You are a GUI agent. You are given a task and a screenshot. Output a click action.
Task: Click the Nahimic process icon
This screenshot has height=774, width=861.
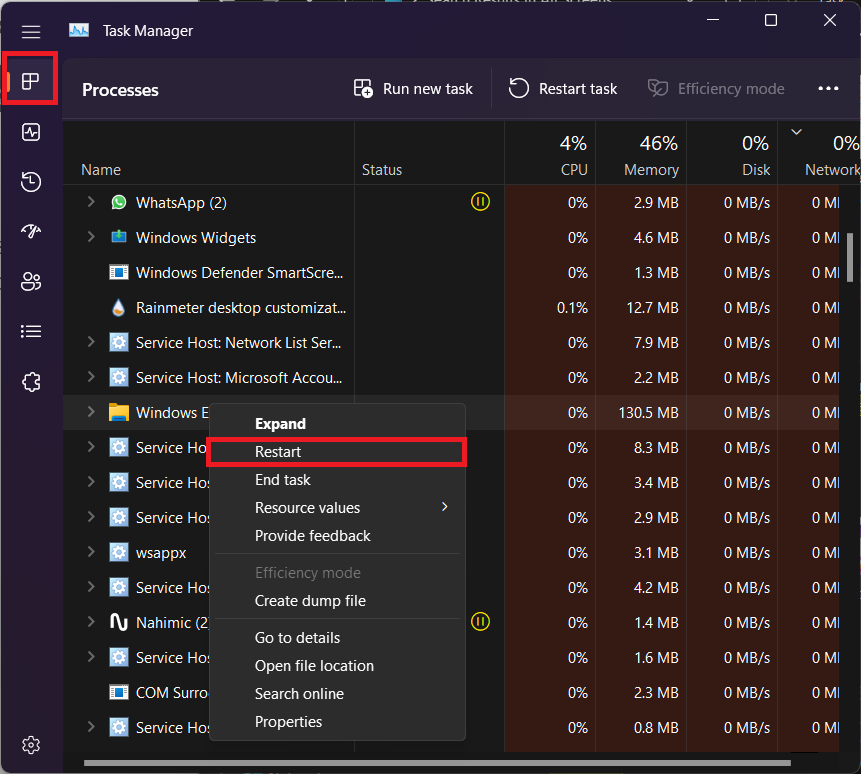click(119, 622)
